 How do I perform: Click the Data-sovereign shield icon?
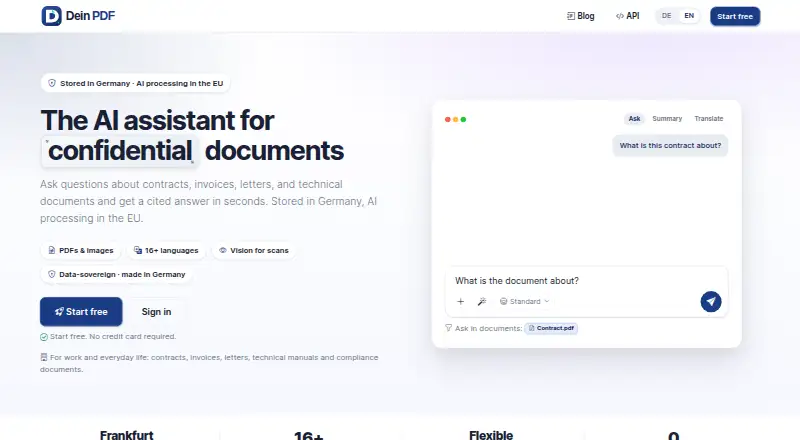coord(52,274)
